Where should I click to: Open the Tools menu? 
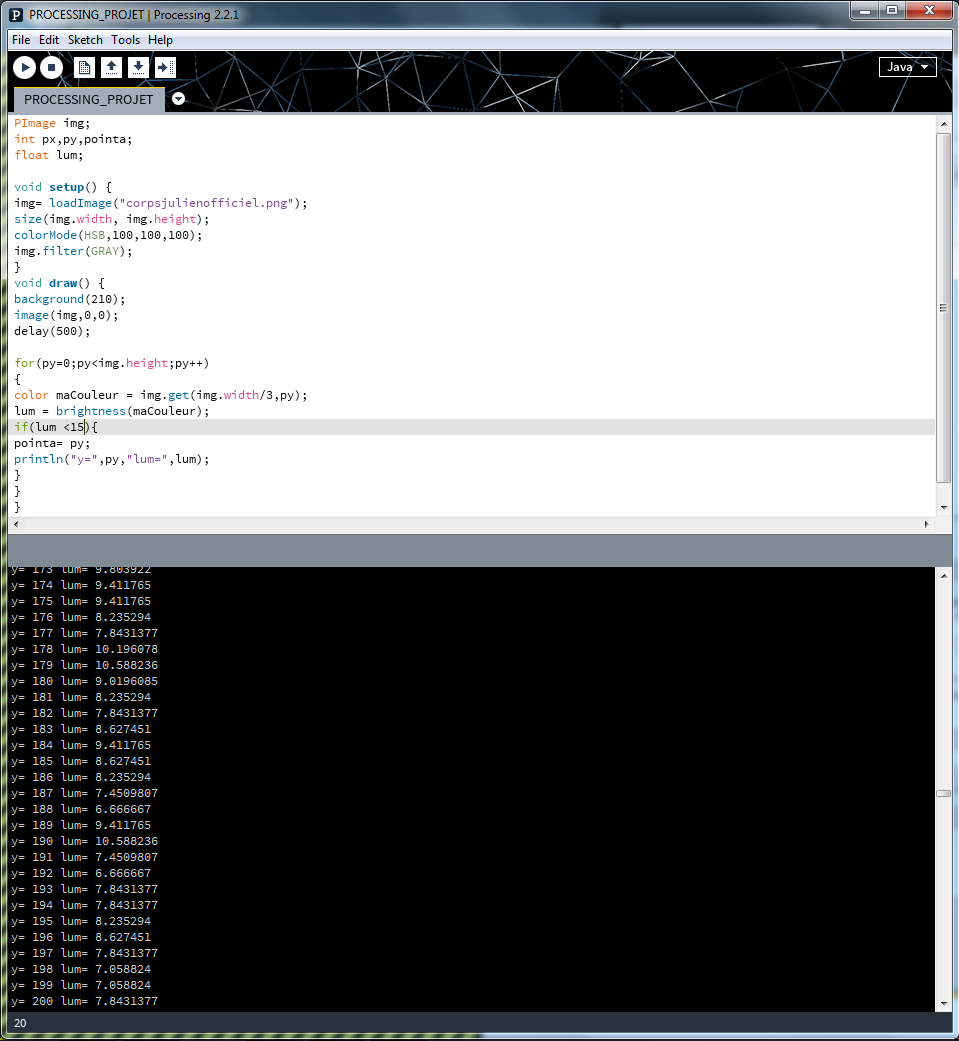pos(125,40)
